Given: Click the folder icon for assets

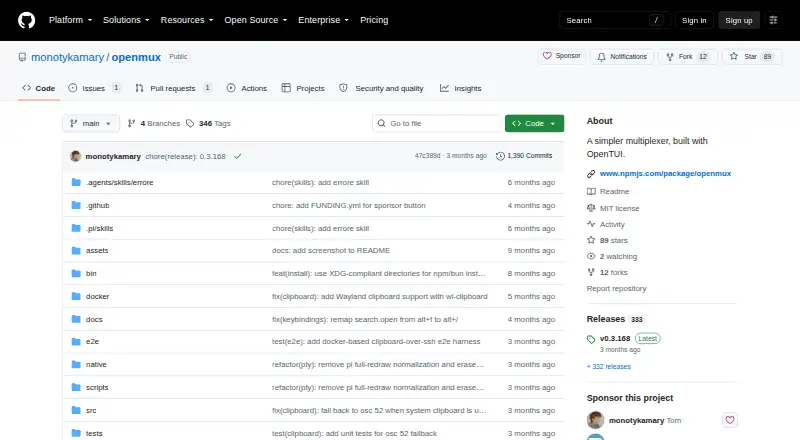Looking at the screenshot, I should (76, 251).
